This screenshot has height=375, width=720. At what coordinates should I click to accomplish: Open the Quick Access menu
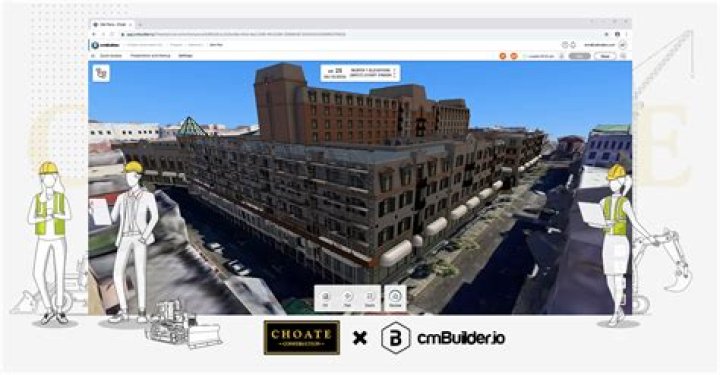coord(111,56)
